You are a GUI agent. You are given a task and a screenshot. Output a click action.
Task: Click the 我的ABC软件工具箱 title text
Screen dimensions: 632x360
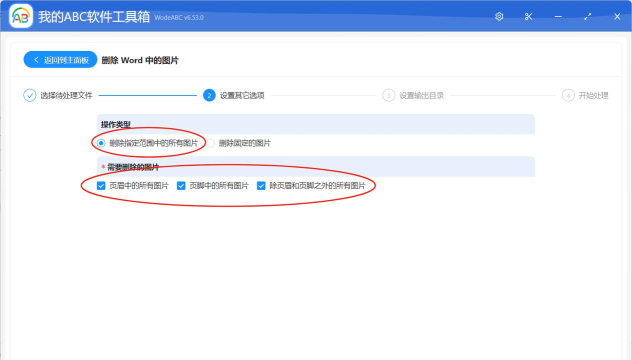pos(94,17)
